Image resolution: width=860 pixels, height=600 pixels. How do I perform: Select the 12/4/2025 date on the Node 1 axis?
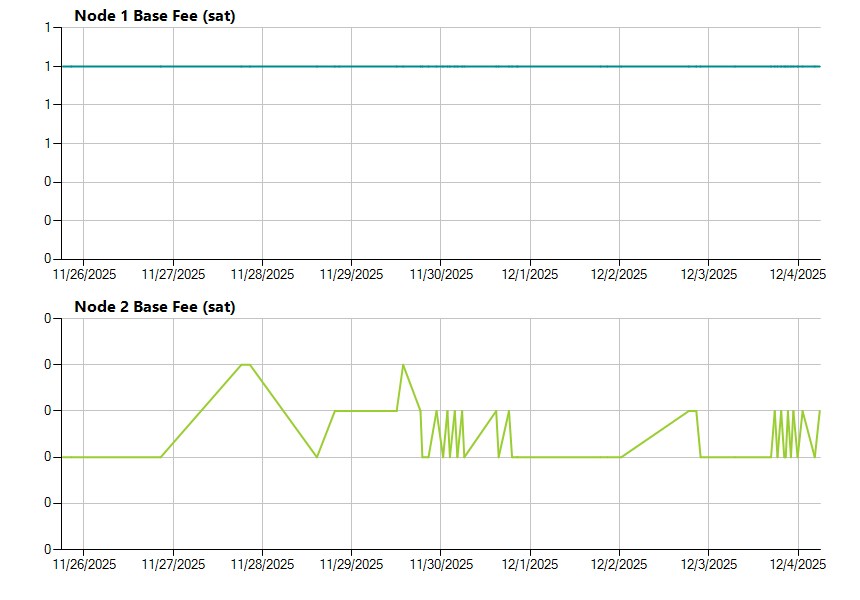(x=797, y=274)
